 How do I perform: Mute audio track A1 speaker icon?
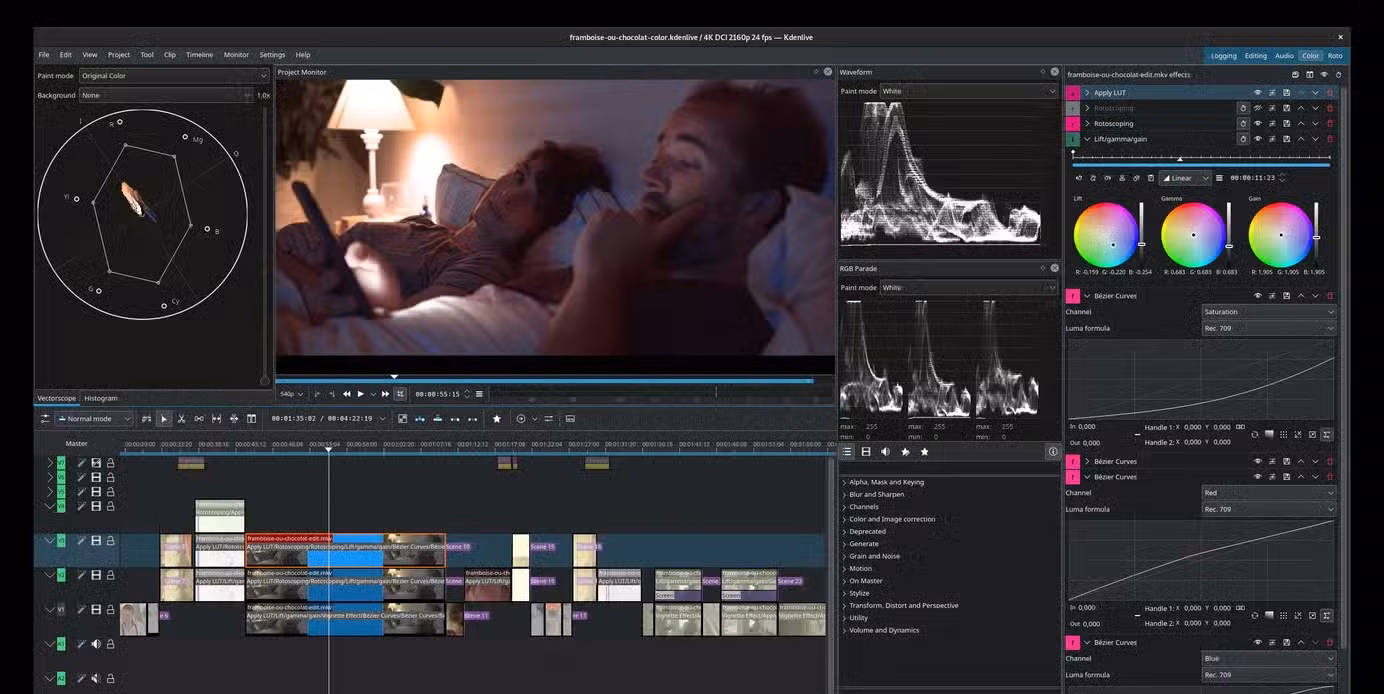pos(96,644)
